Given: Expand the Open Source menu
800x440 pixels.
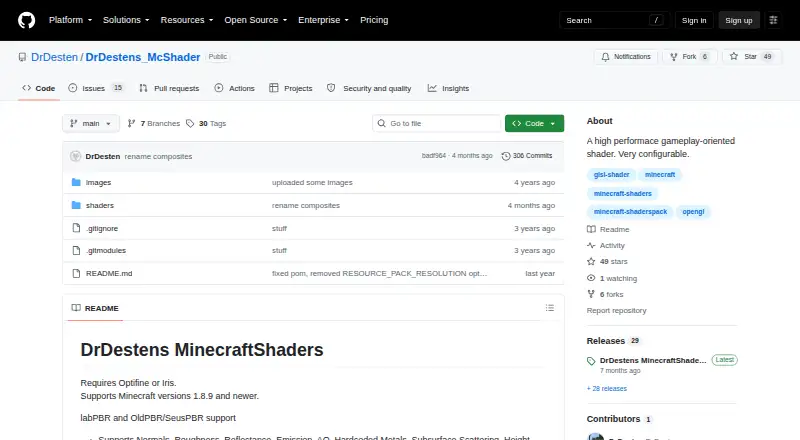Looking at the screenshot, I should 256,20.
